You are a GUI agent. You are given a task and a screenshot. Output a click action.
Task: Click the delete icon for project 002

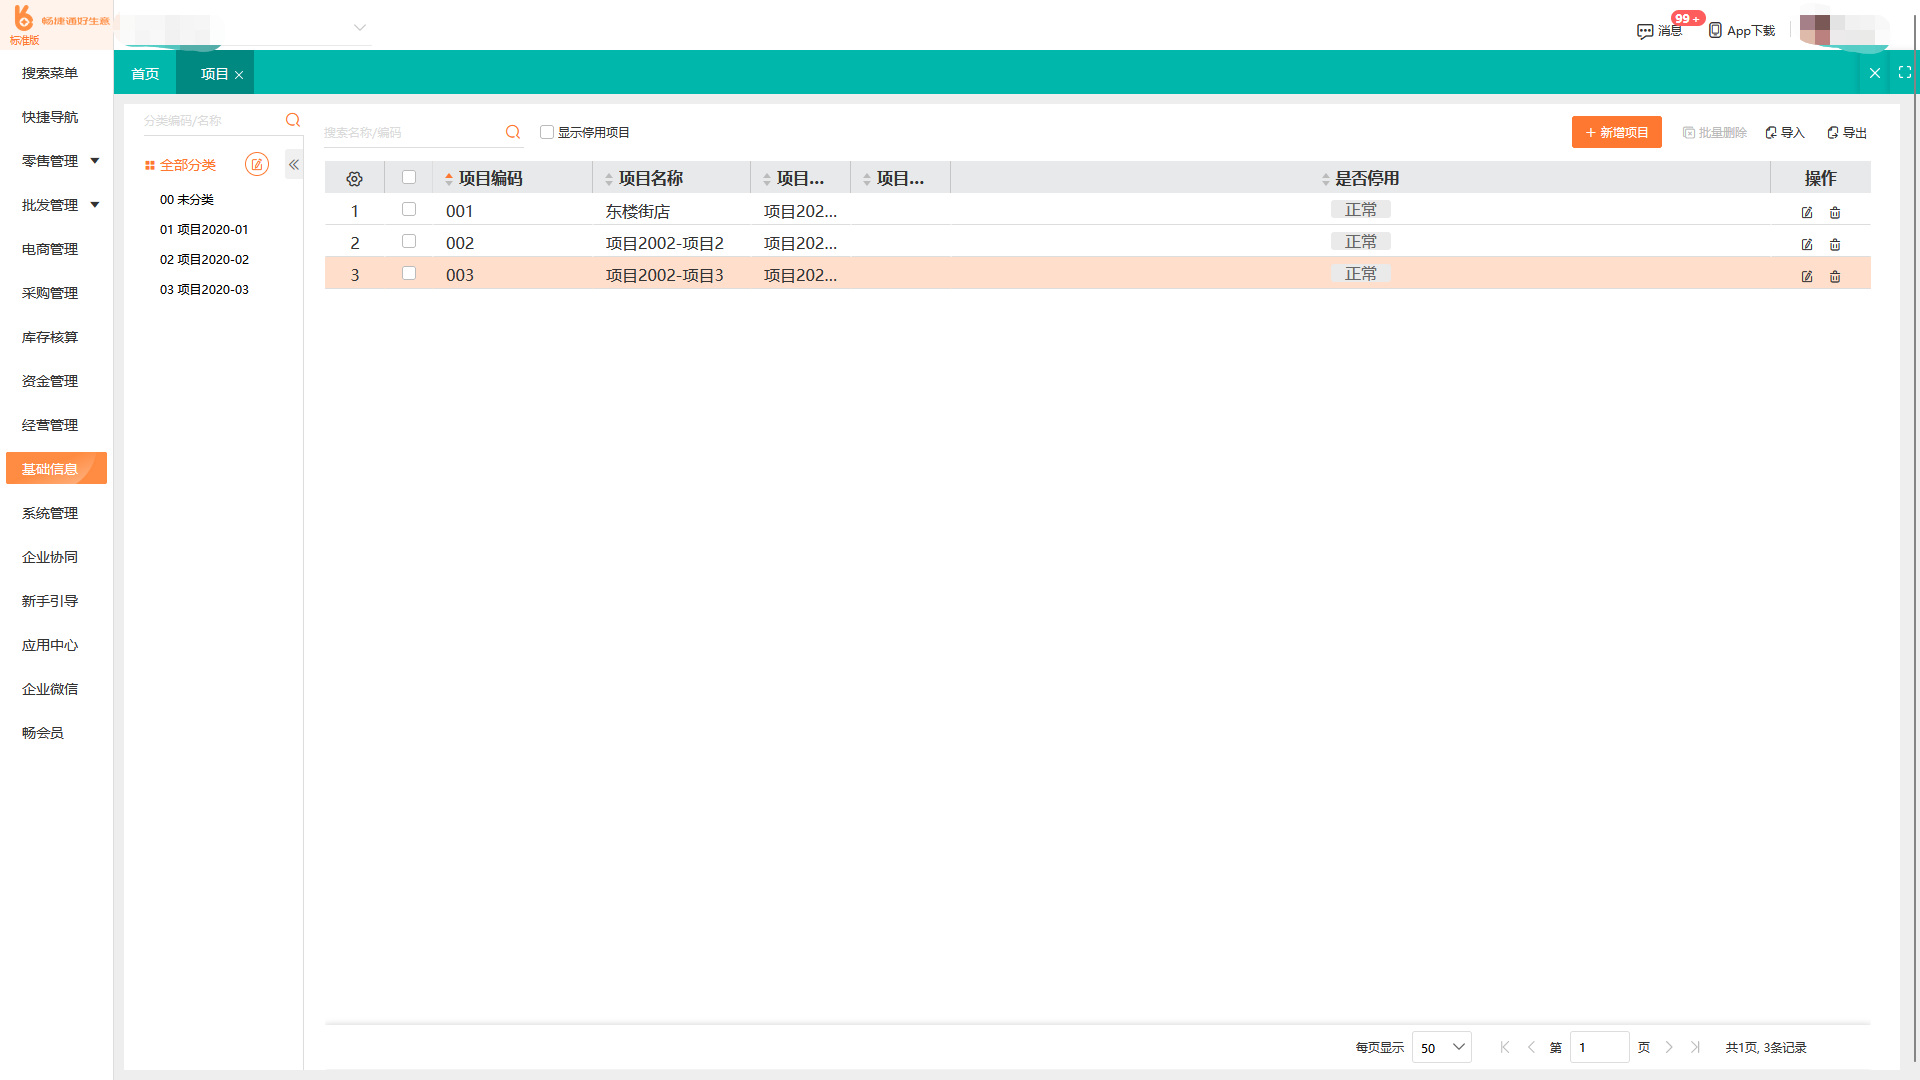(1834, 243)
